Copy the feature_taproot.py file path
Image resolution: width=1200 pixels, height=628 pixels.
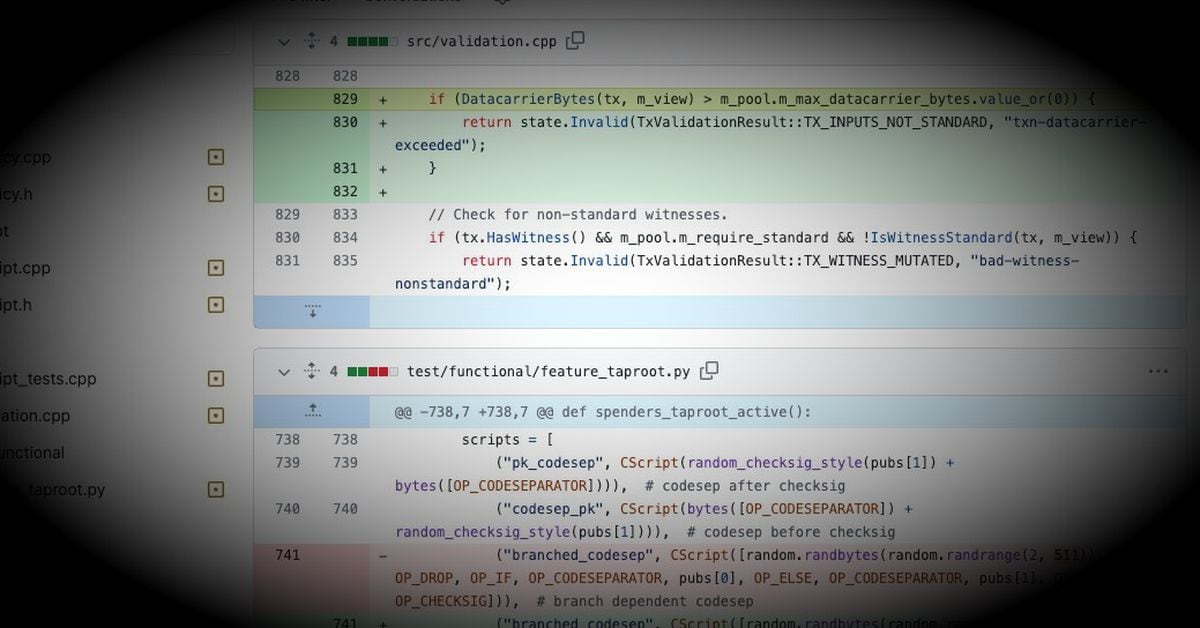click(709, 371)
